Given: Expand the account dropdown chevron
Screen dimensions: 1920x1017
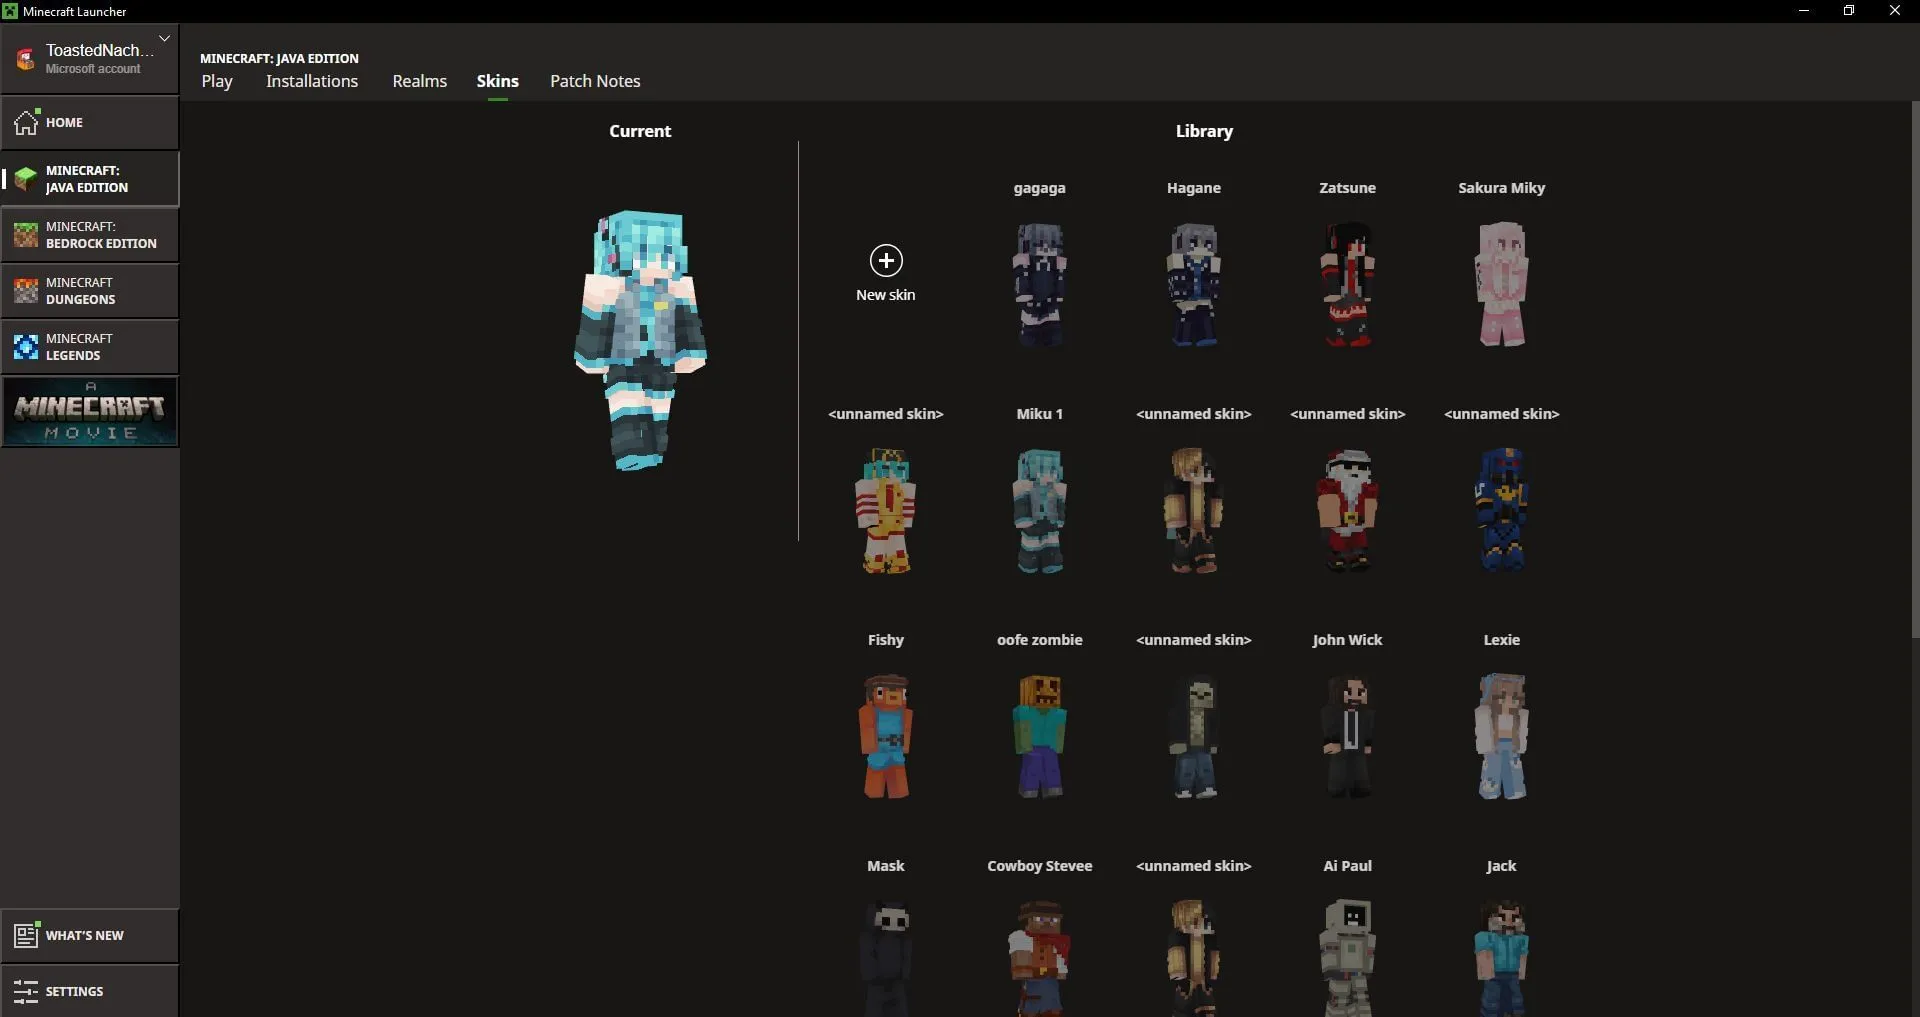Looking at the screenshot, I should [165, 38].
